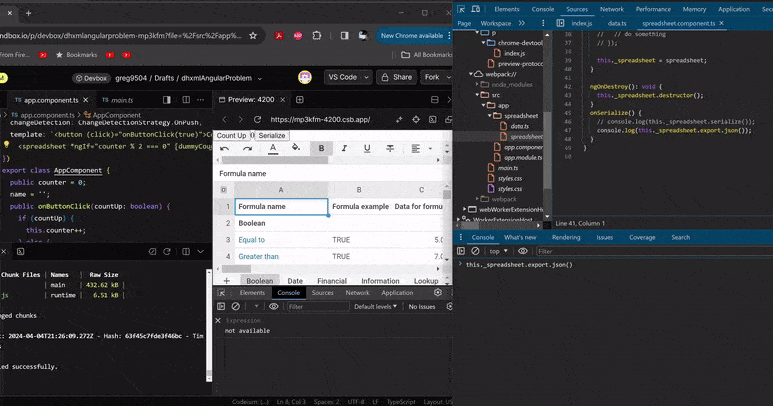773x406 pixels.
Task: Click the clear console icon
Action: (236, 306)
